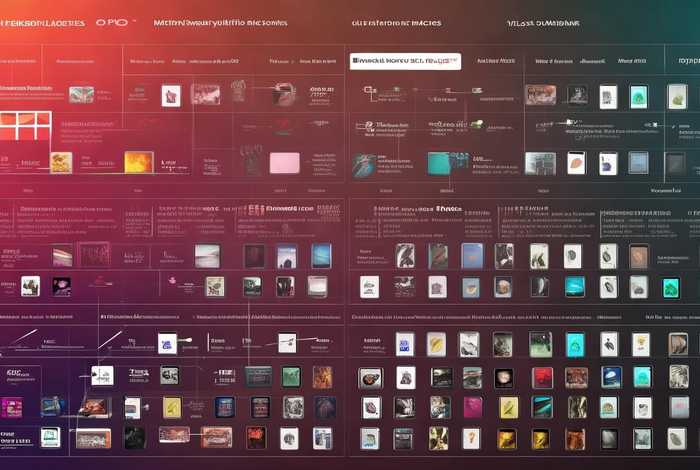The image size is (700, 470).
Task: Click the white highlighted label box in top center
Action: click(405, 61)
